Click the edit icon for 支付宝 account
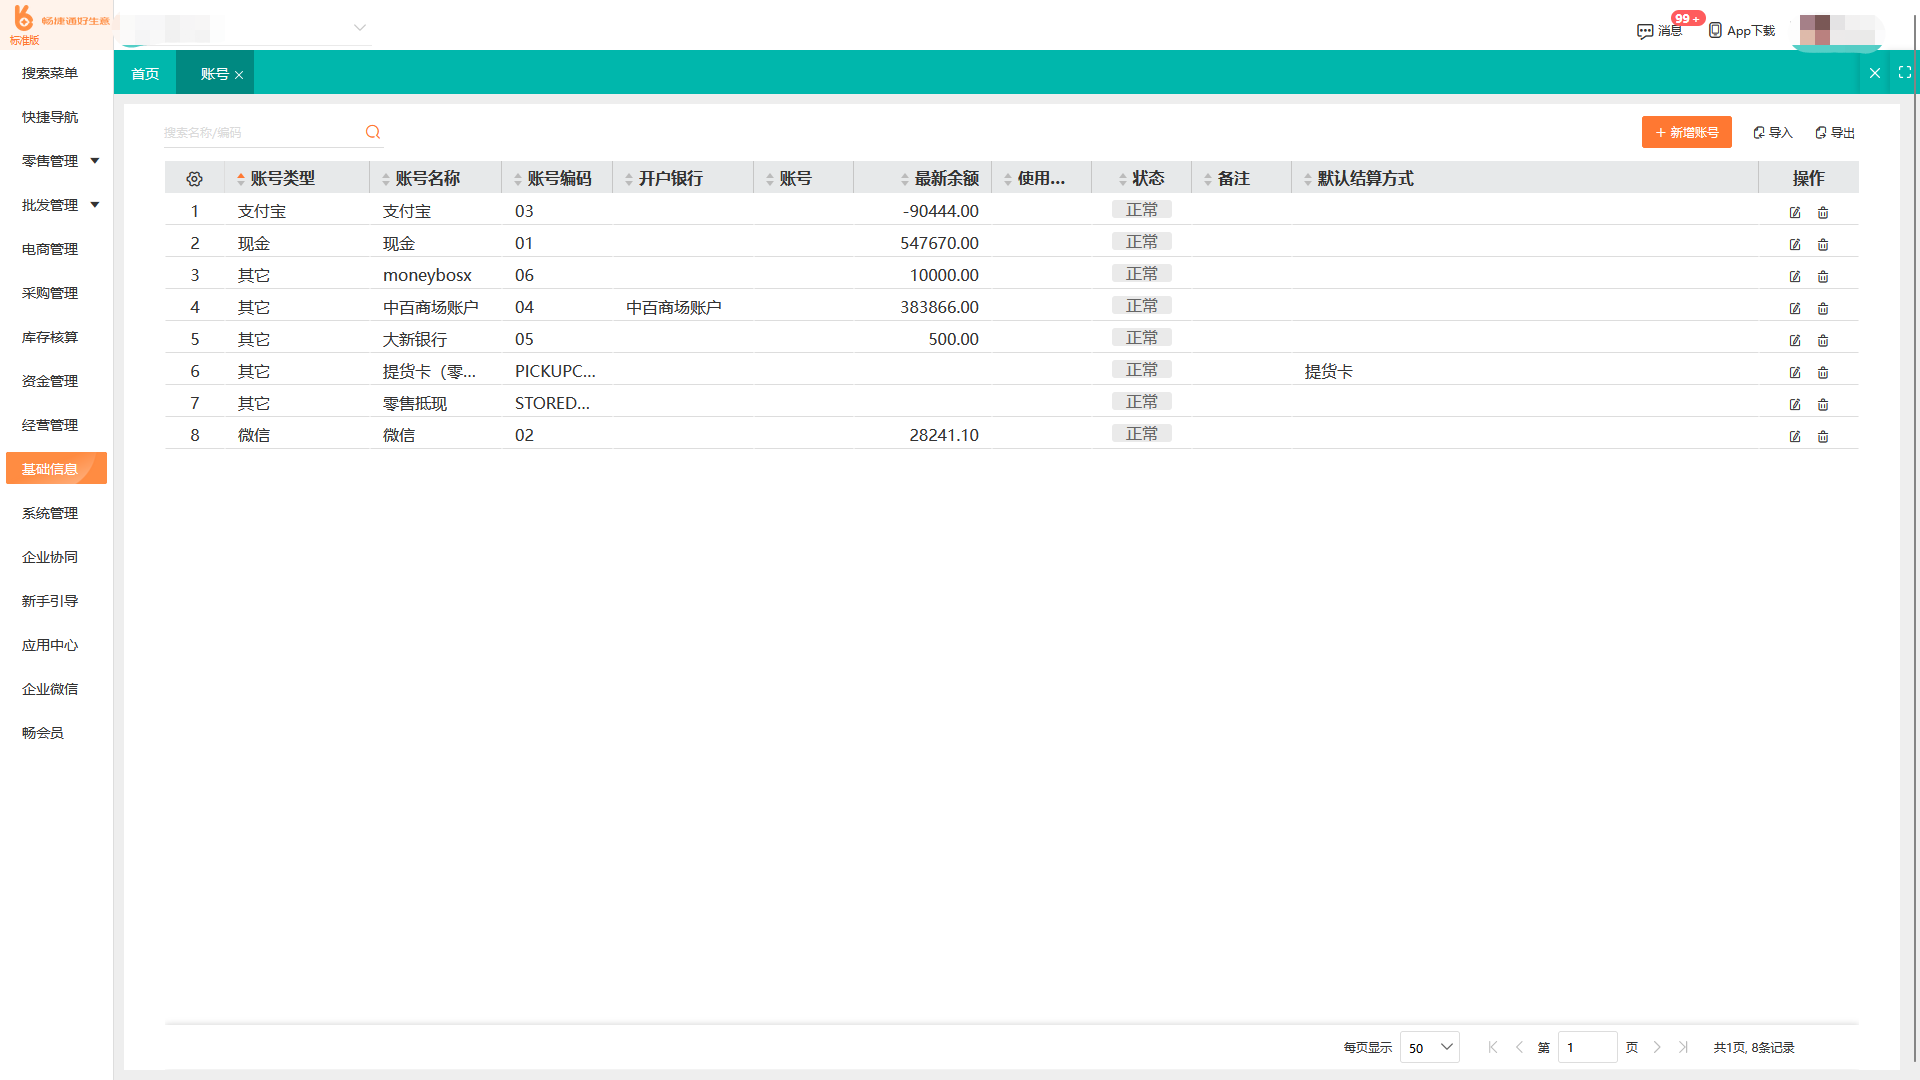Viewport: 1920px width, 1080px height. click(1795, 211)
